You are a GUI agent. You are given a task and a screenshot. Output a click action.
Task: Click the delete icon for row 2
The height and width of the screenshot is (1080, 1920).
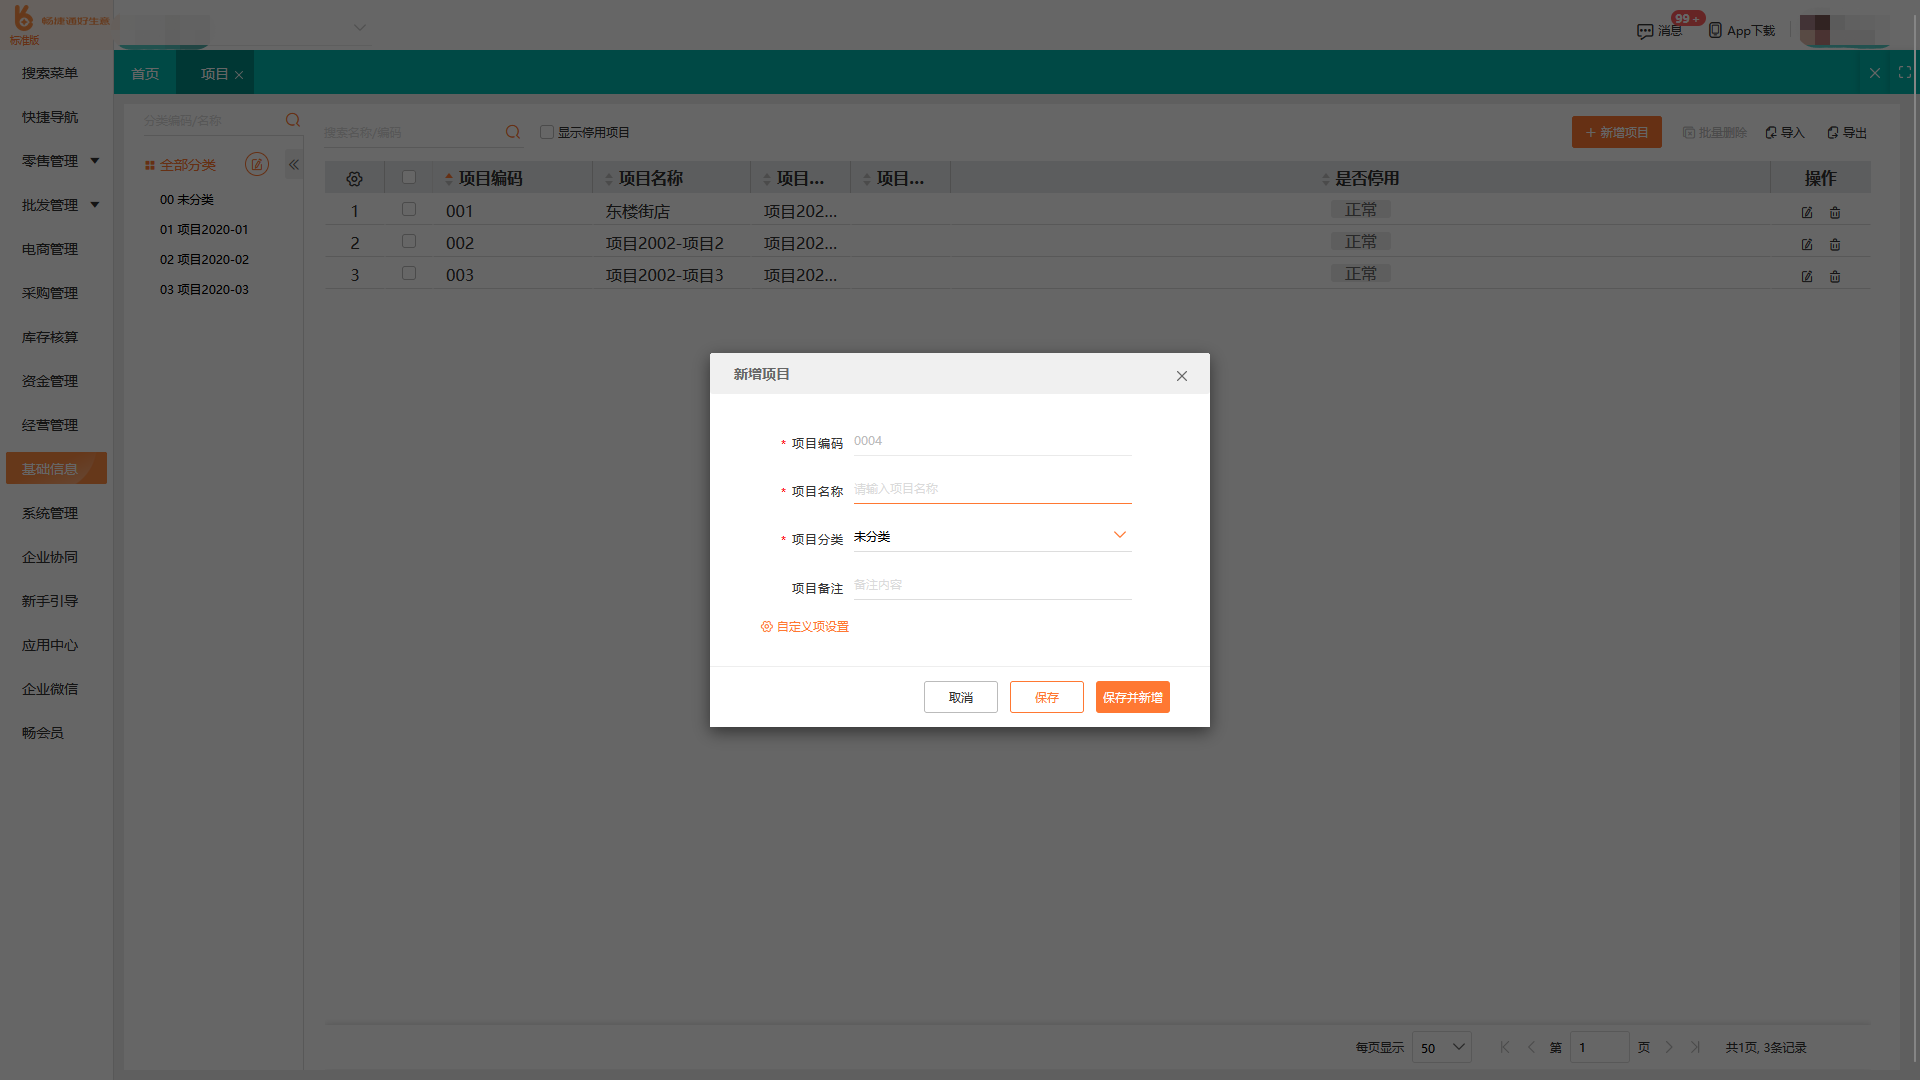tap(1836, 244)
